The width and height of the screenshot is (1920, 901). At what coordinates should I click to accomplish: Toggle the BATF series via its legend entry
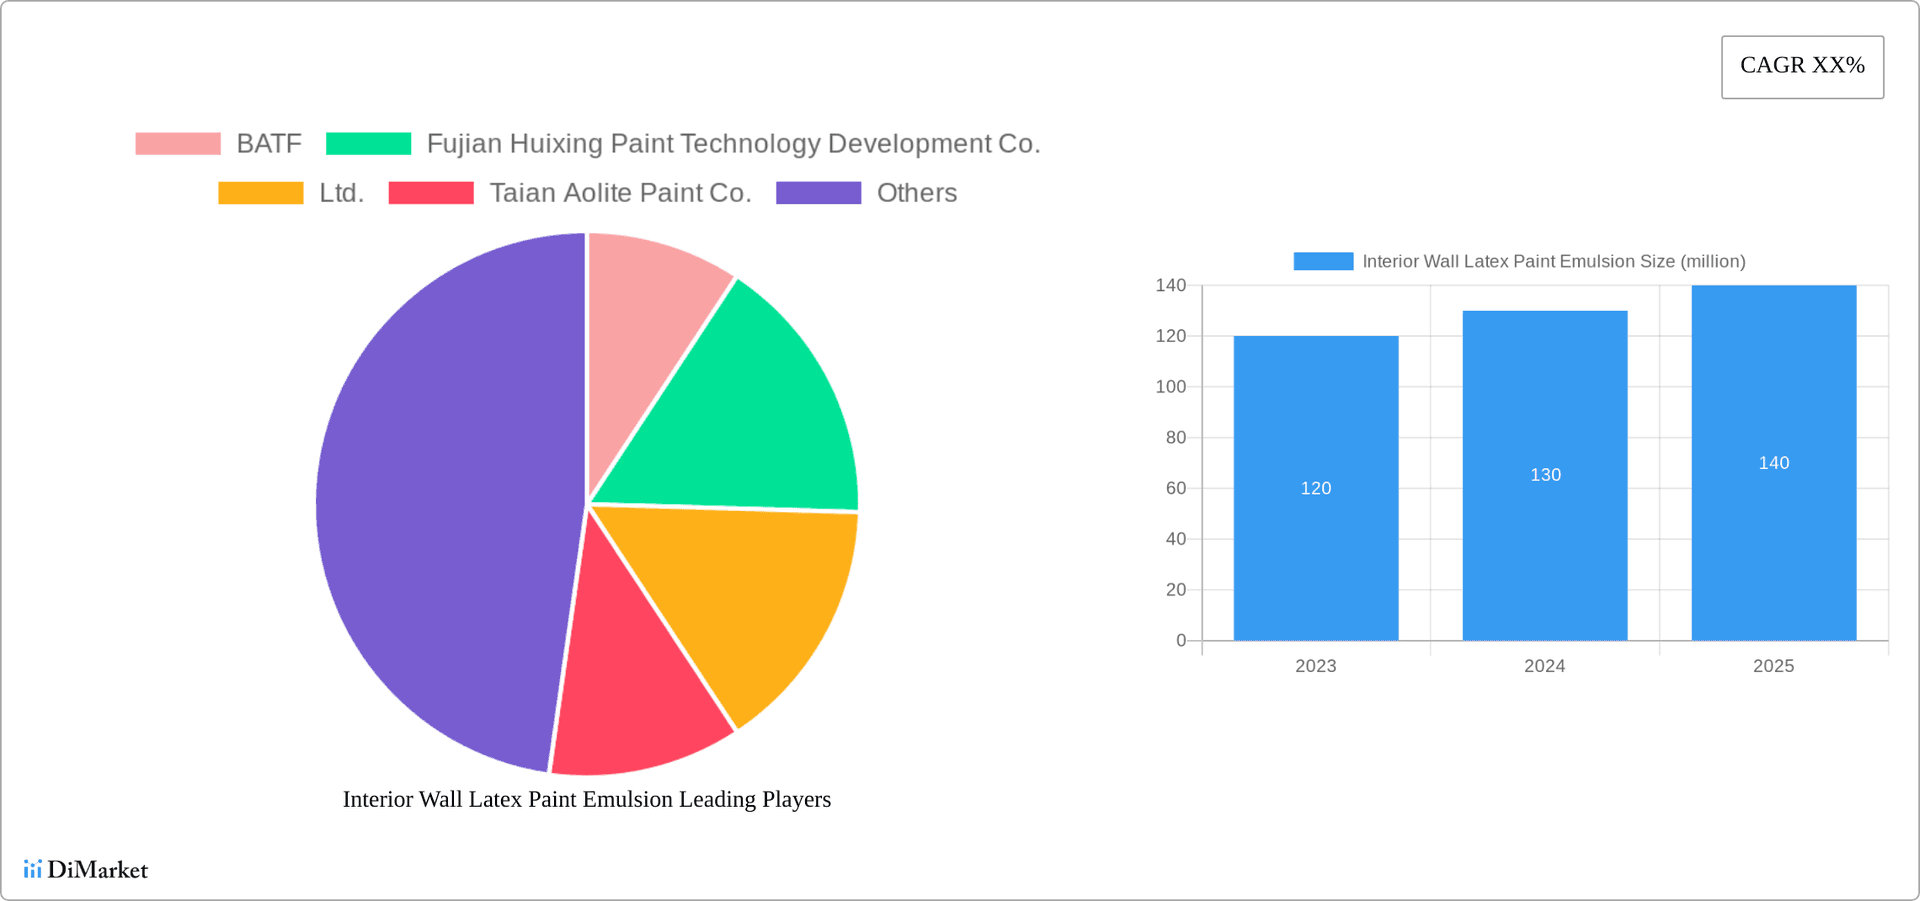click(x=268, y=143)
